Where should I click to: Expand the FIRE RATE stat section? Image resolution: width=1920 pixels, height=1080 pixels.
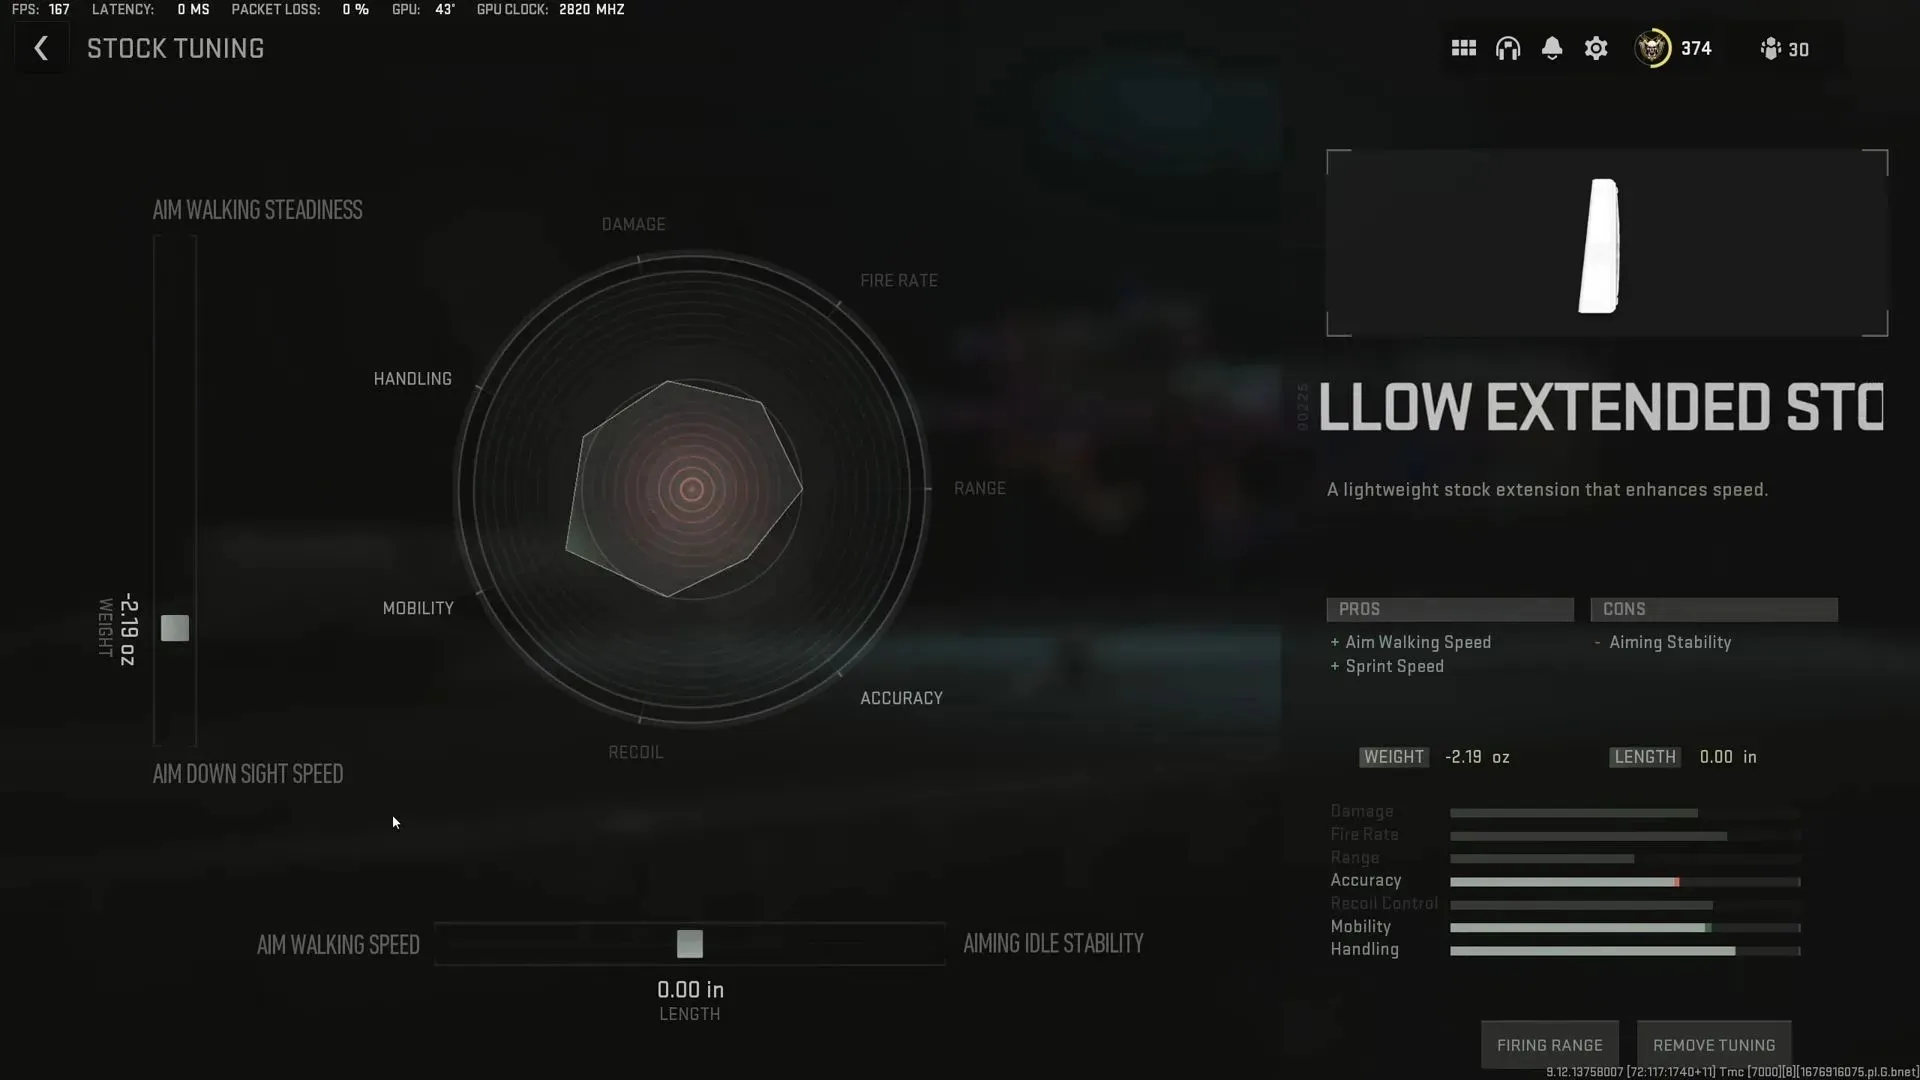1365,833
